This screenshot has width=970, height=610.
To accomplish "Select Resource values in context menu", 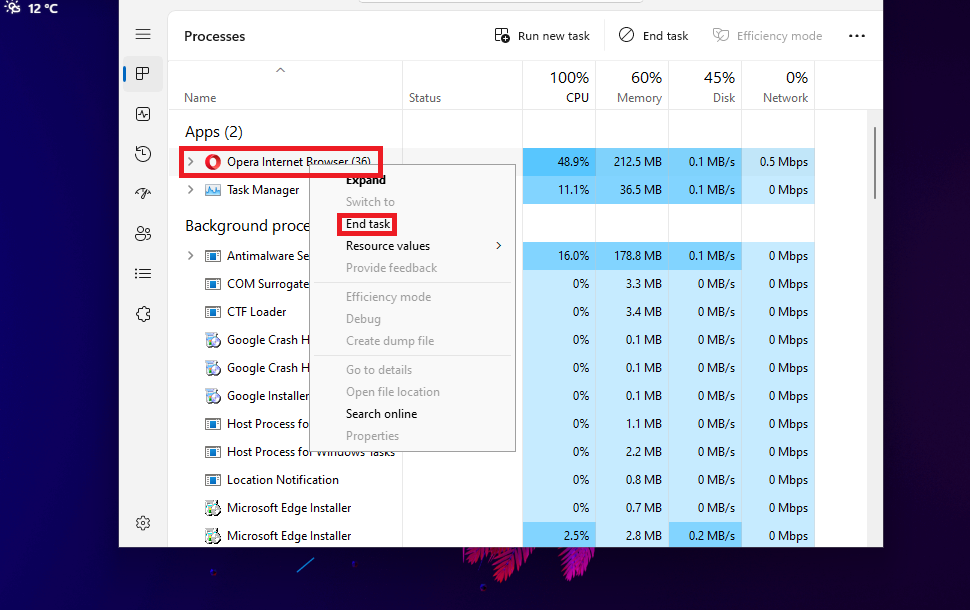I will pos(388,246).
